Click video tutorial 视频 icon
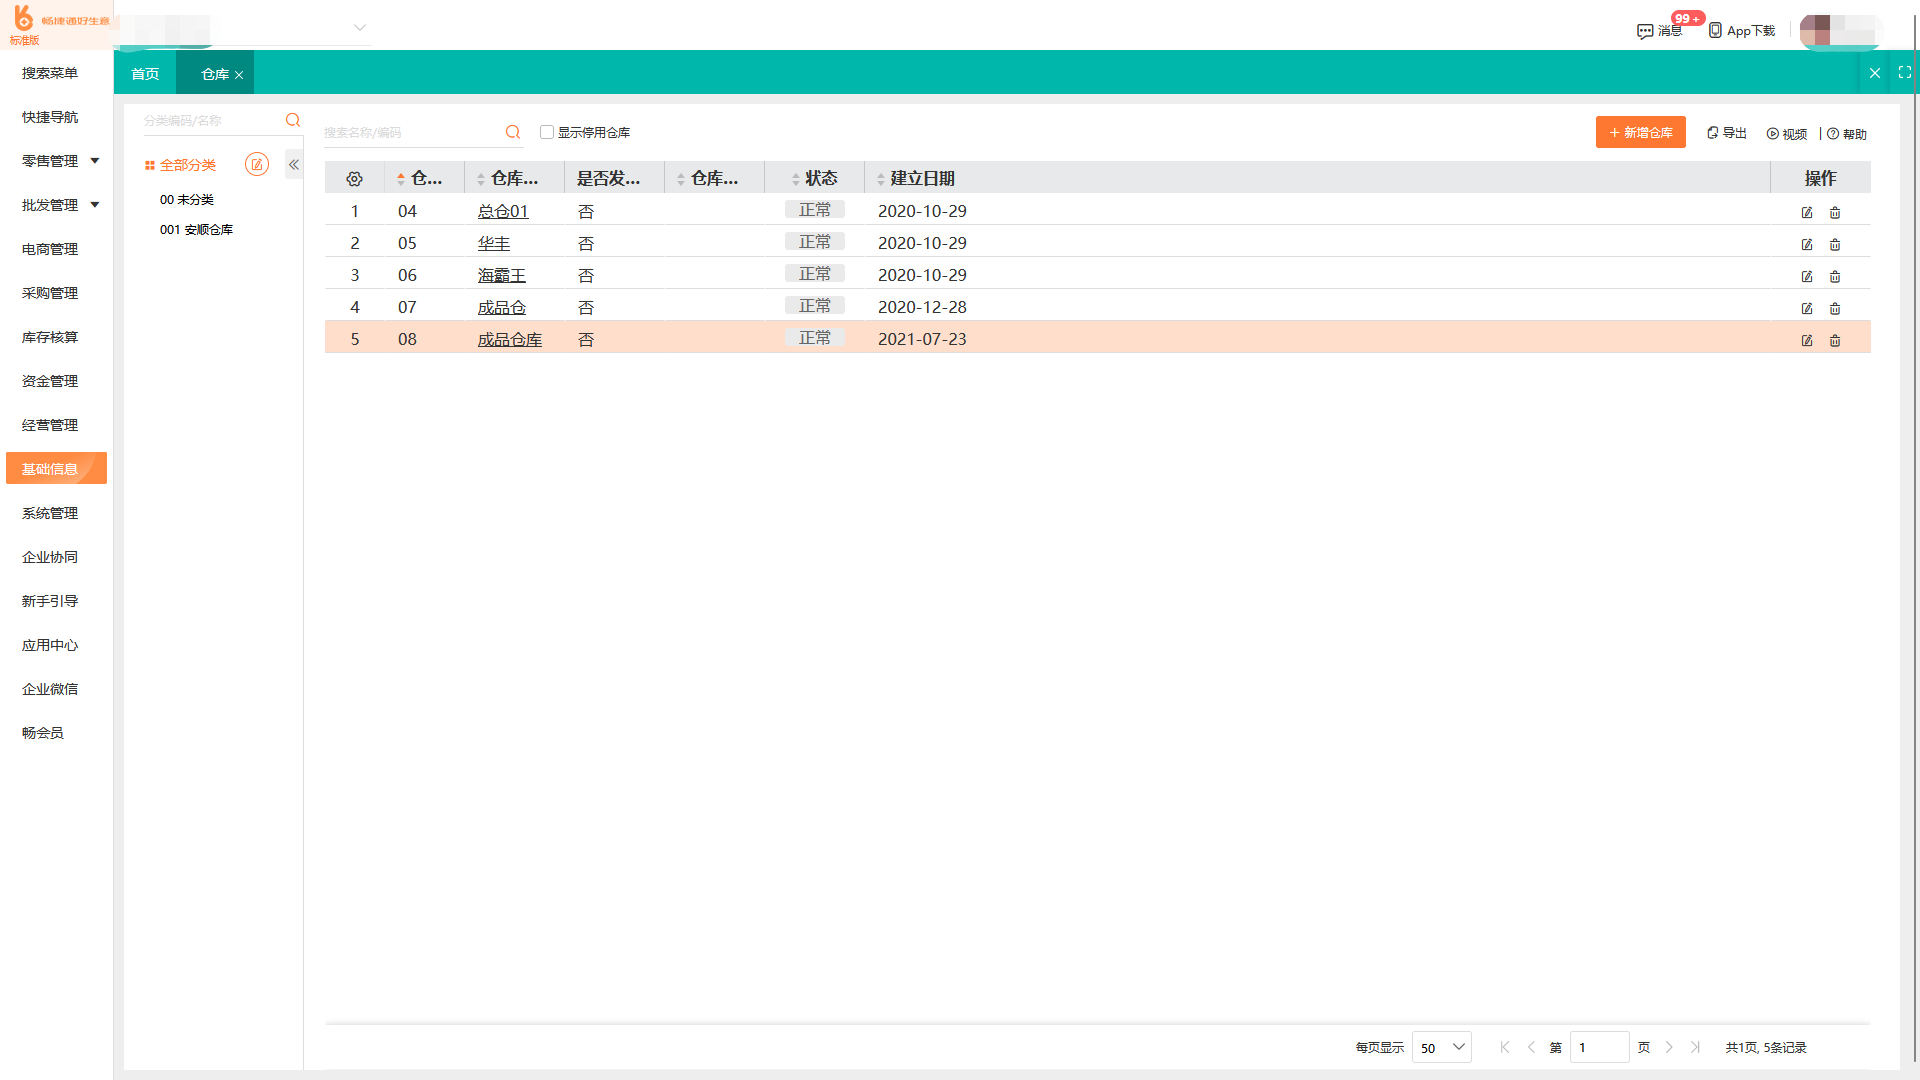 coord(1787,131)
